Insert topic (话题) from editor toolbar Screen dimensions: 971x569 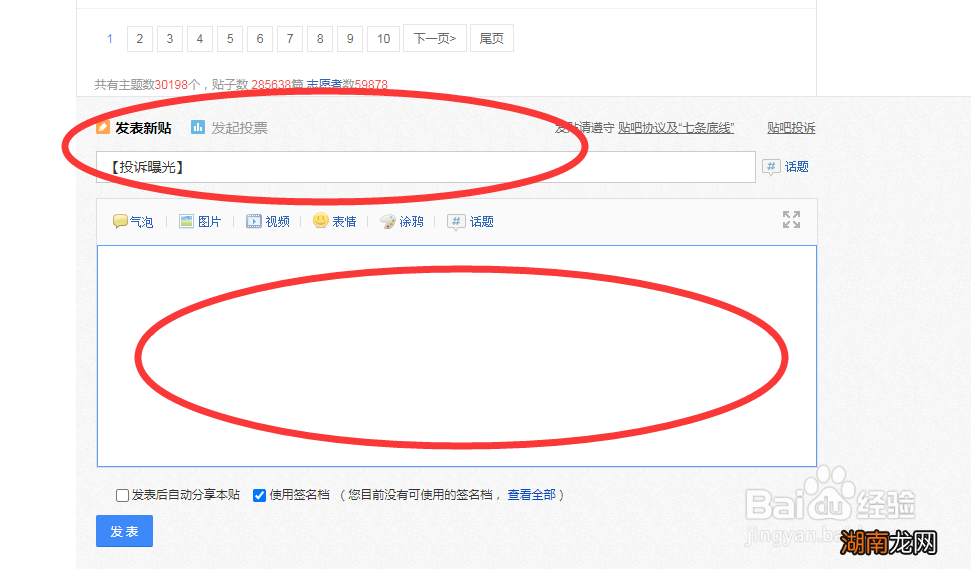pyautogui.click(x=470, y=221)
